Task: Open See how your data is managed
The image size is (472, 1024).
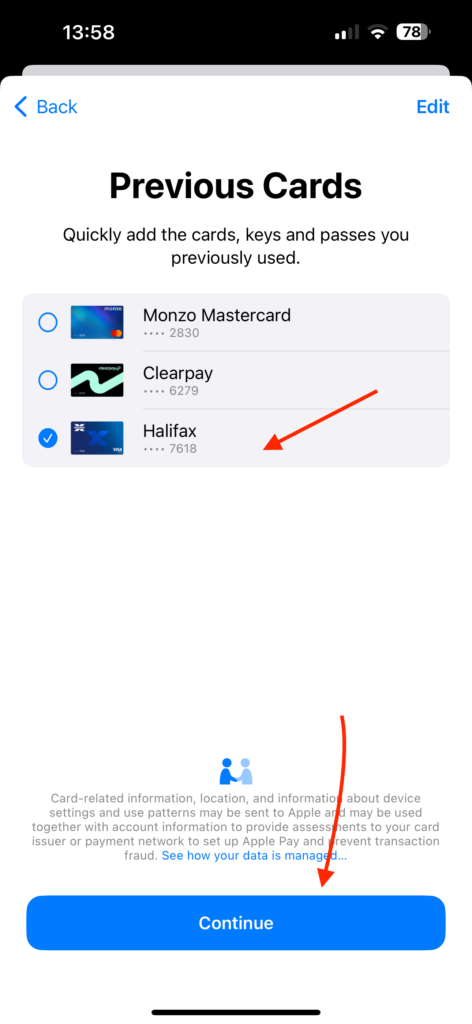Action: point(255,856)
